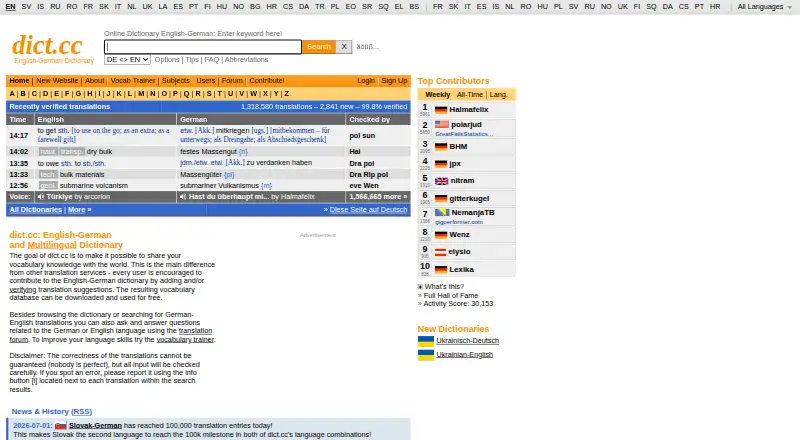The image size is (800, 440).
Task: Open the Slovak flag in the news entry
Action: (61, 425)
